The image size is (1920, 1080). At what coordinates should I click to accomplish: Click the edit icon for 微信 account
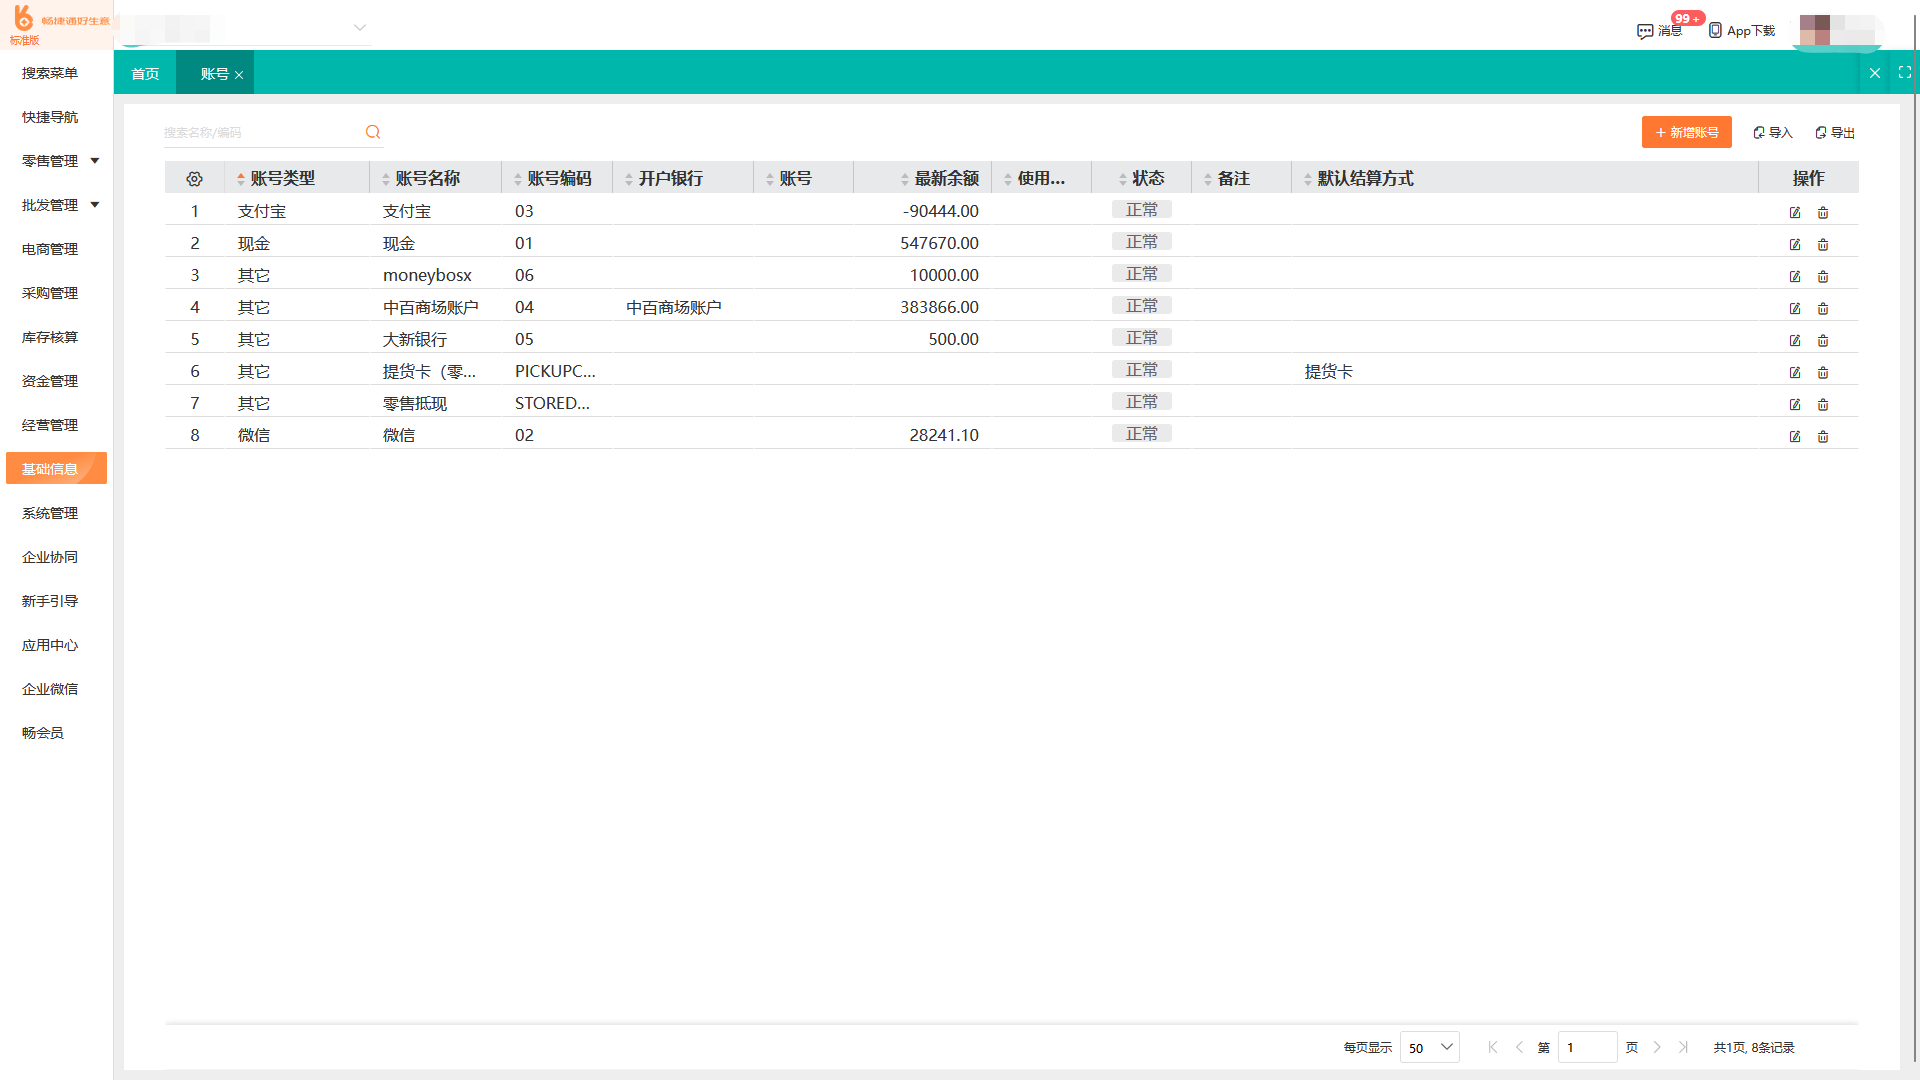(x=1795, y=434)
